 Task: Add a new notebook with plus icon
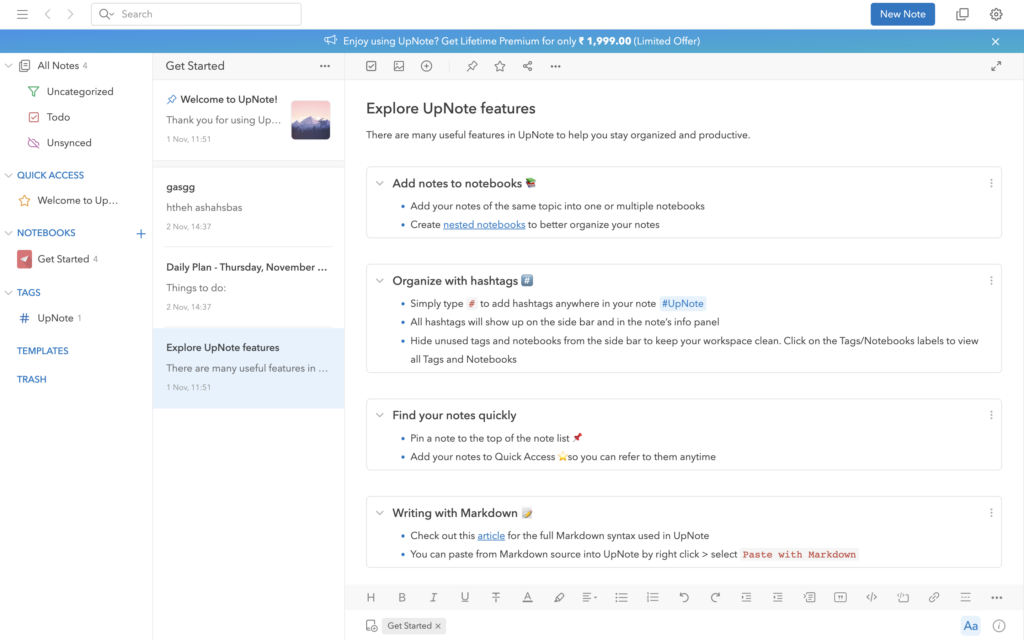click(140, 233)
